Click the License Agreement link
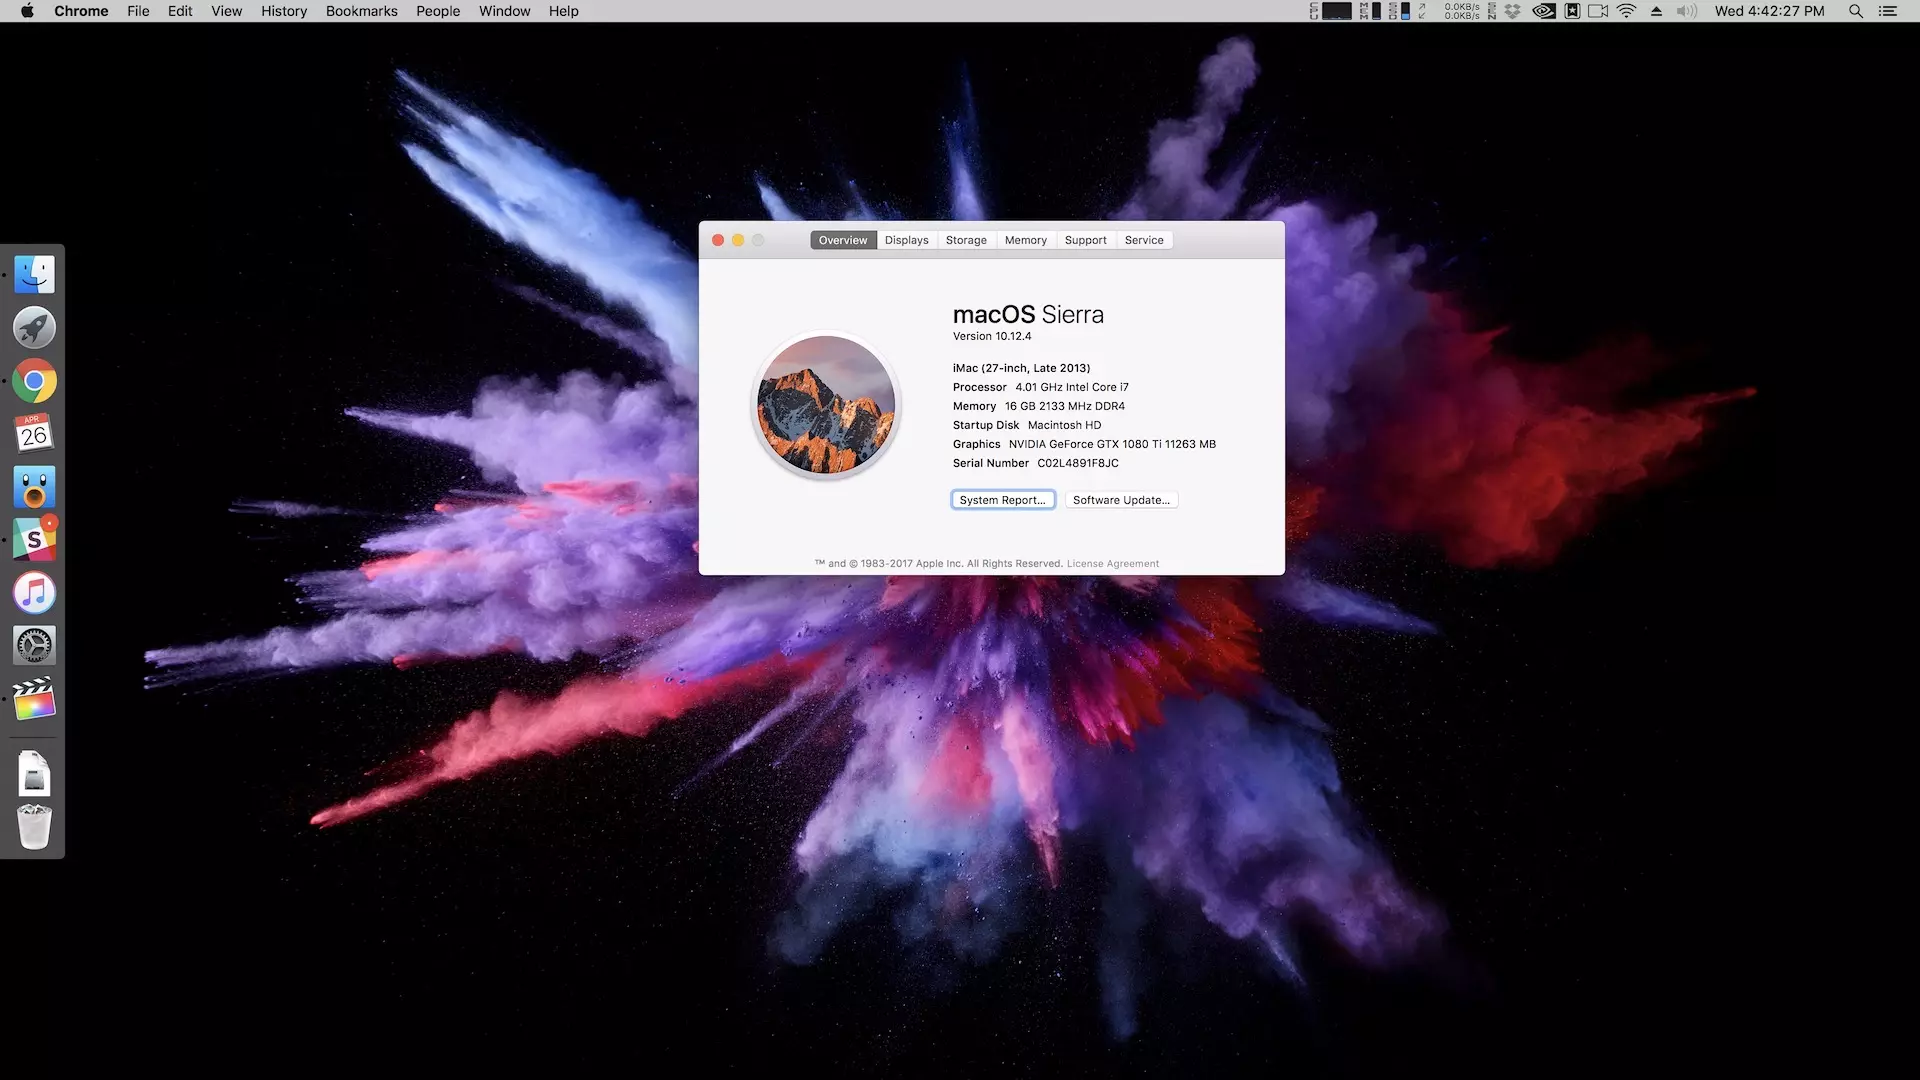1920x1080 pixels. tap(1112, 563)
